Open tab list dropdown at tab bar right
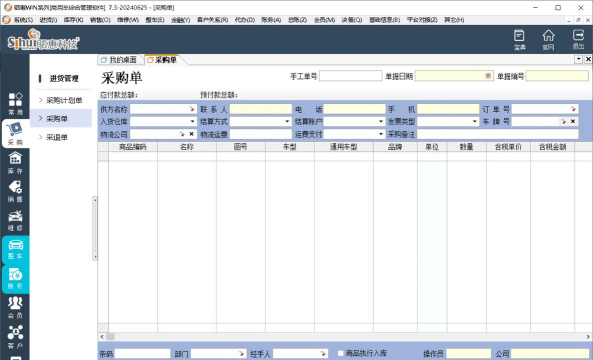593x360 pixels. point(579,59)
